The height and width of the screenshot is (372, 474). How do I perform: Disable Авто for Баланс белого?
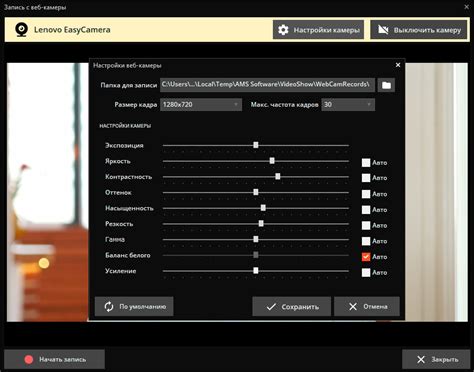[366, 257]
